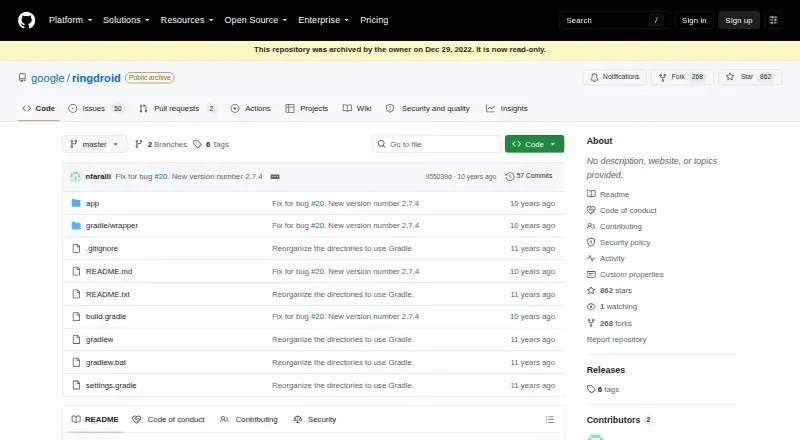
Task: Switch to the Insights tab
Action: 507,108
